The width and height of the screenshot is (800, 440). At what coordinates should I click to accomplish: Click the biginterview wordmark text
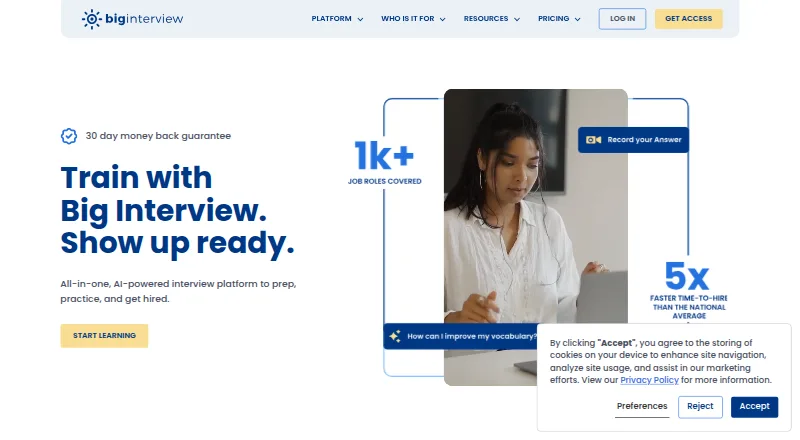coord(144,19)
